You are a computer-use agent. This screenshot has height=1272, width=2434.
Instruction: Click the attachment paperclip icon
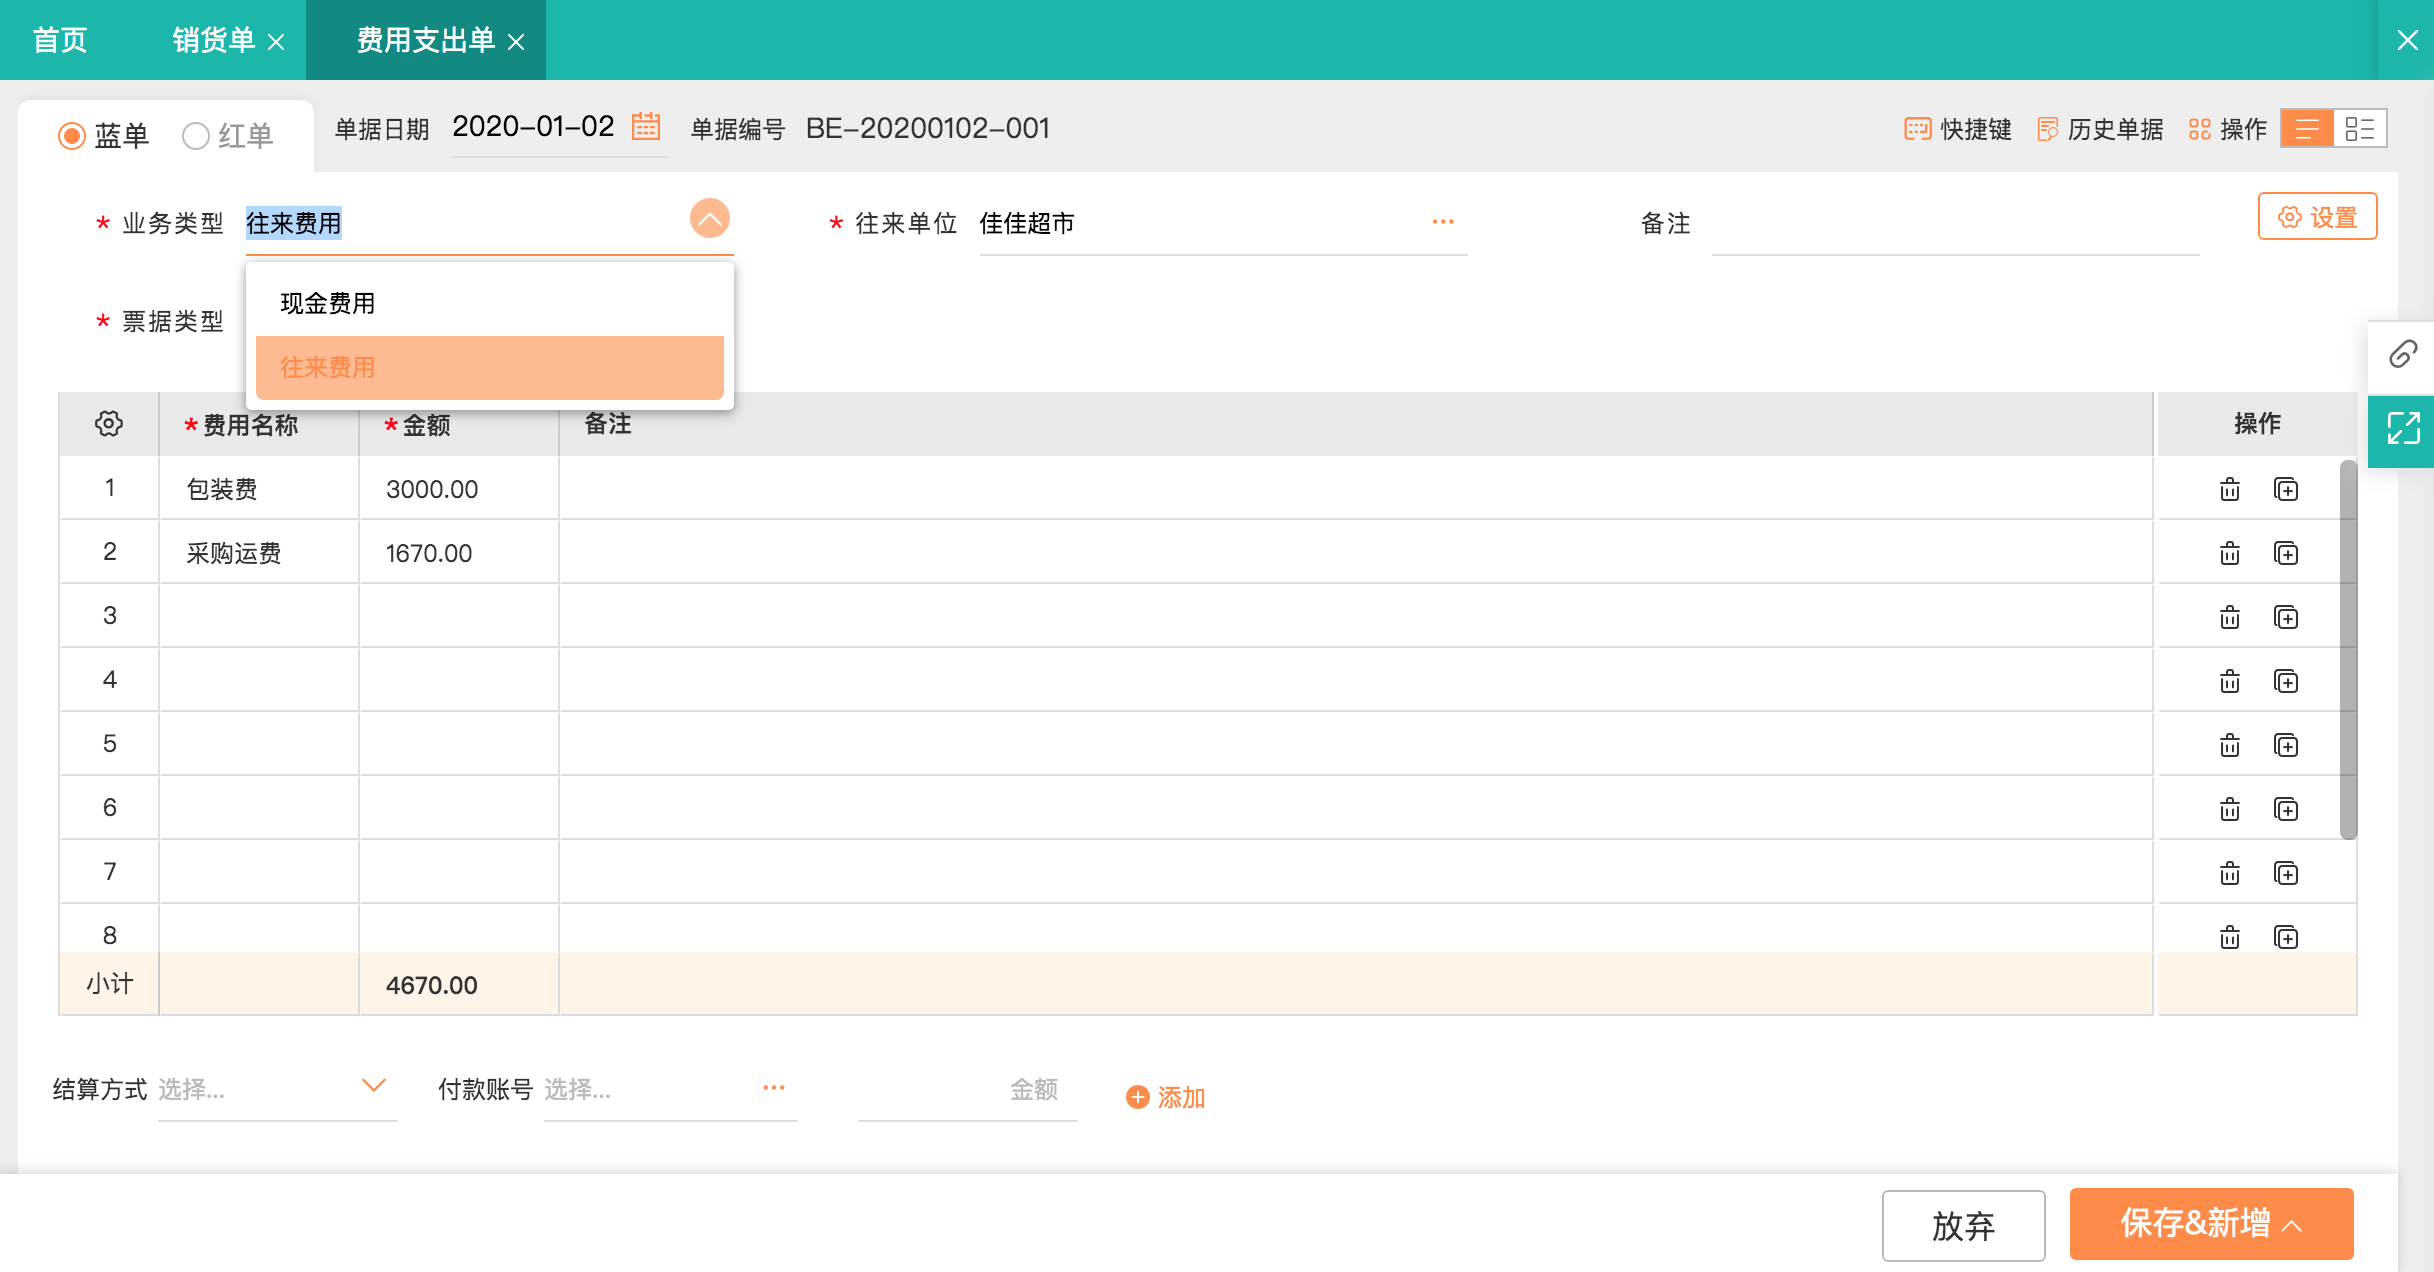(2402, 353)
